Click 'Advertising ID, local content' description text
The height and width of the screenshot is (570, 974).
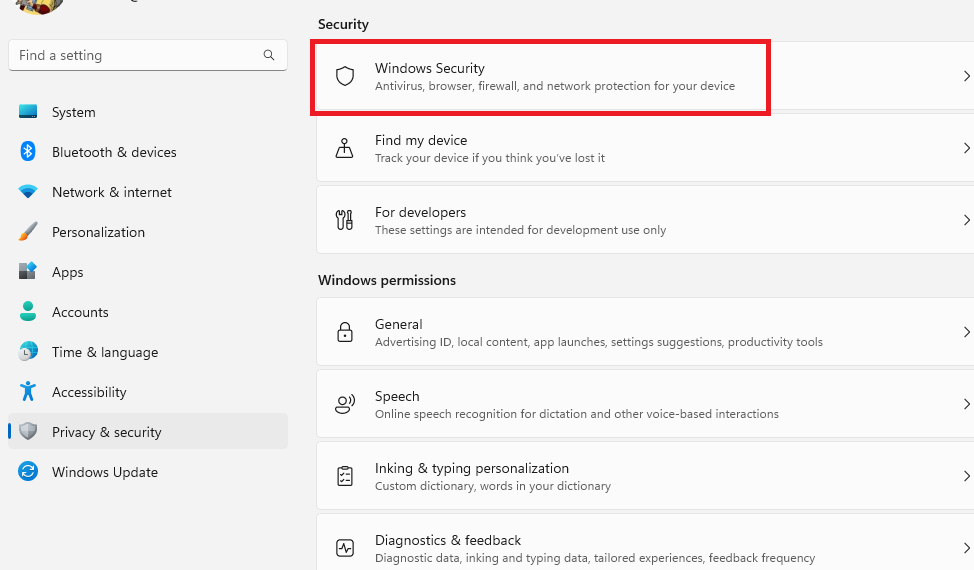(599, 342)
